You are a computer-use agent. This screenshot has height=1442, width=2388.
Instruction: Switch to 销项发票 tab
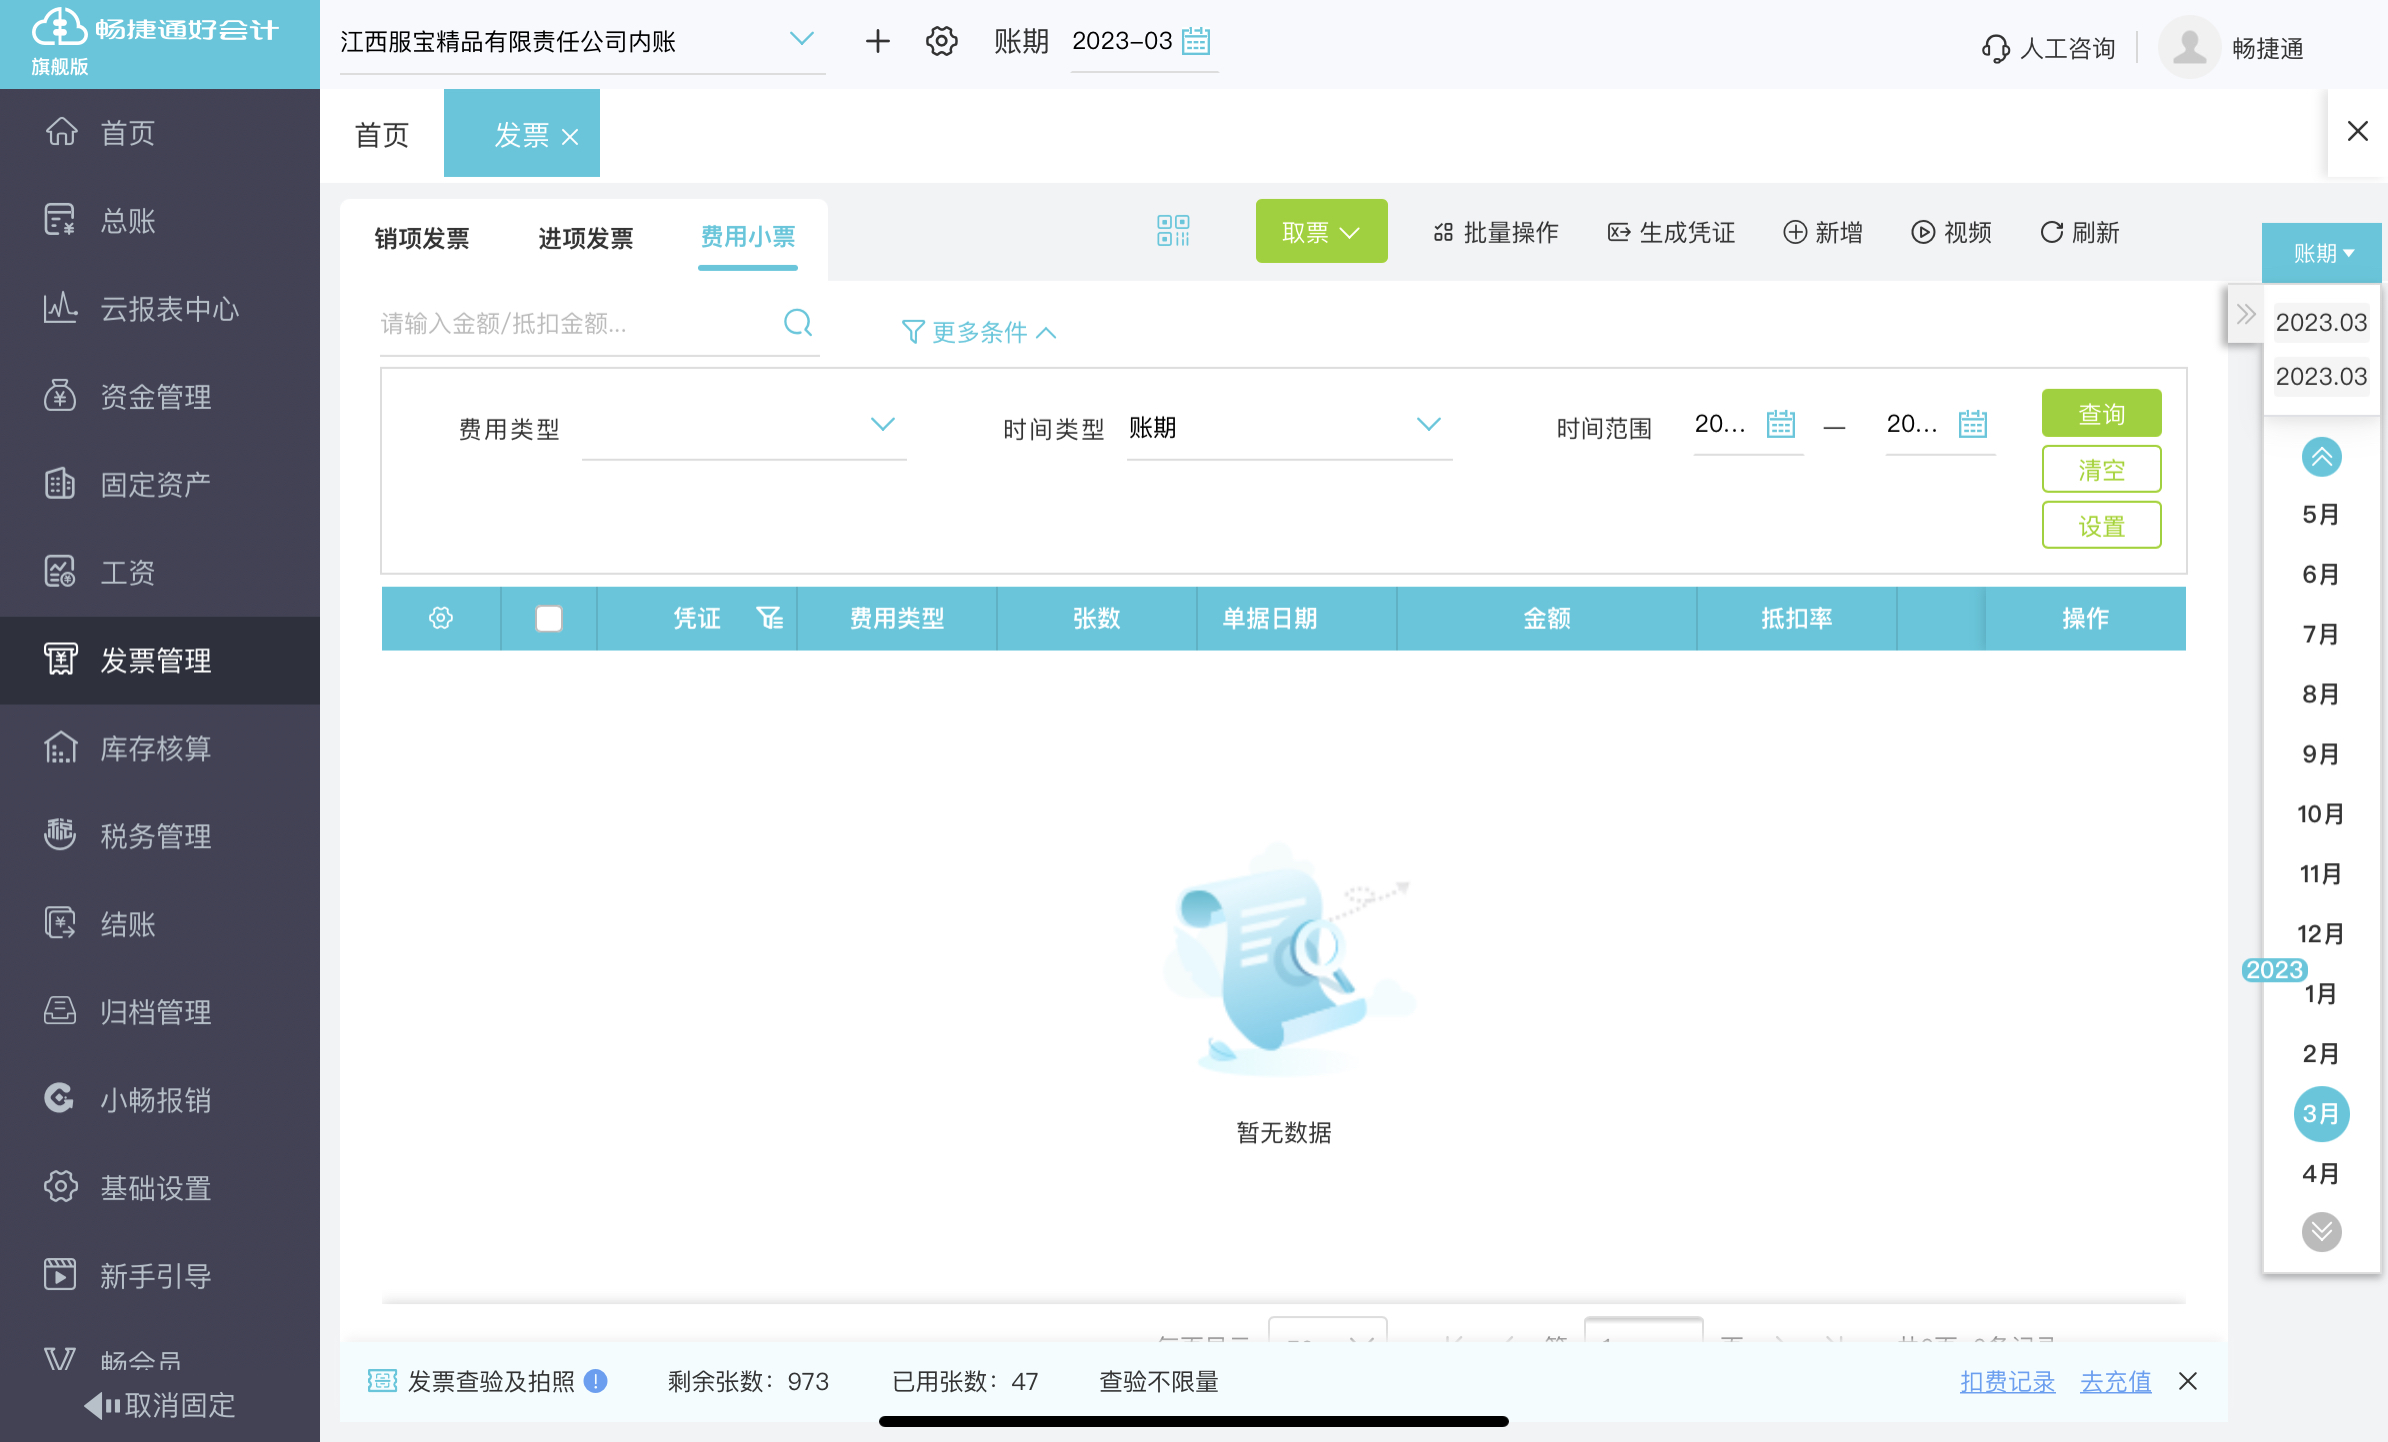point(423,237)
